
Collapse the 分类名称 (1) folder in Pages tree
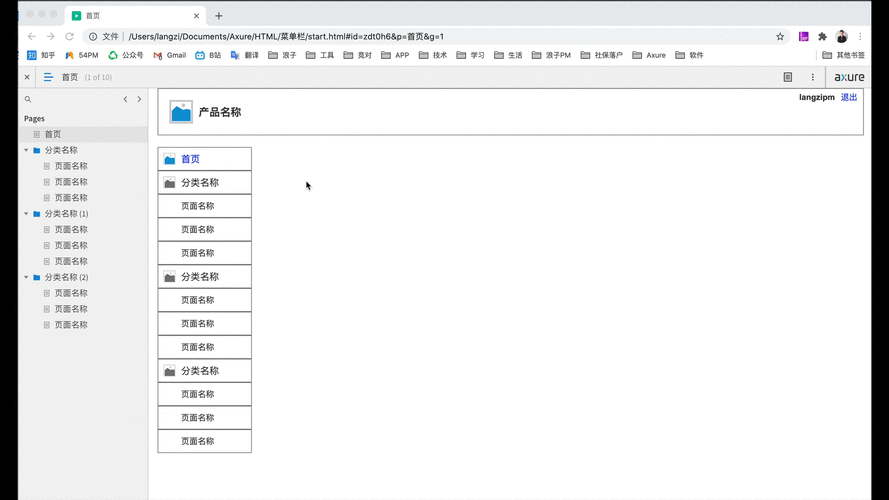(x=27, y=214)
